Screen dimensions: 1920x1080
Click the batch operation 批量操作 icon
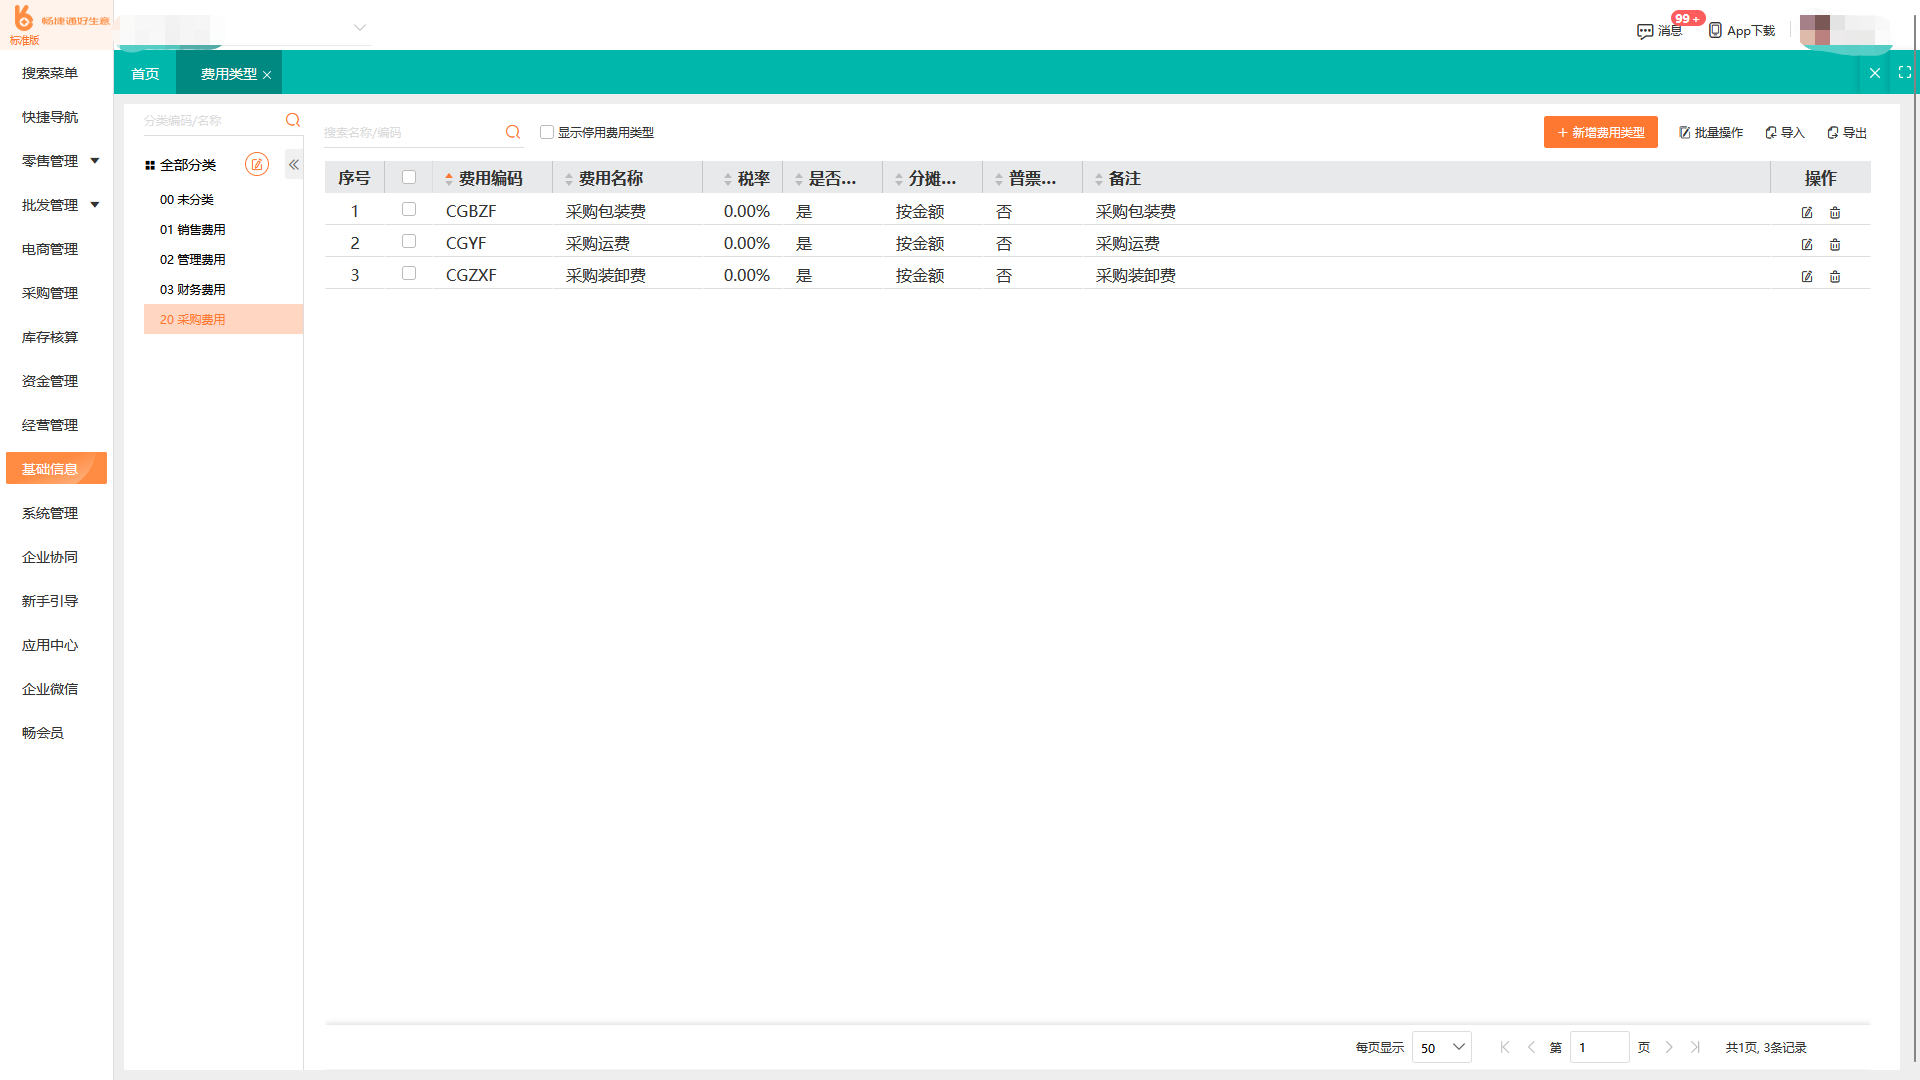[x=1710, y=131]
